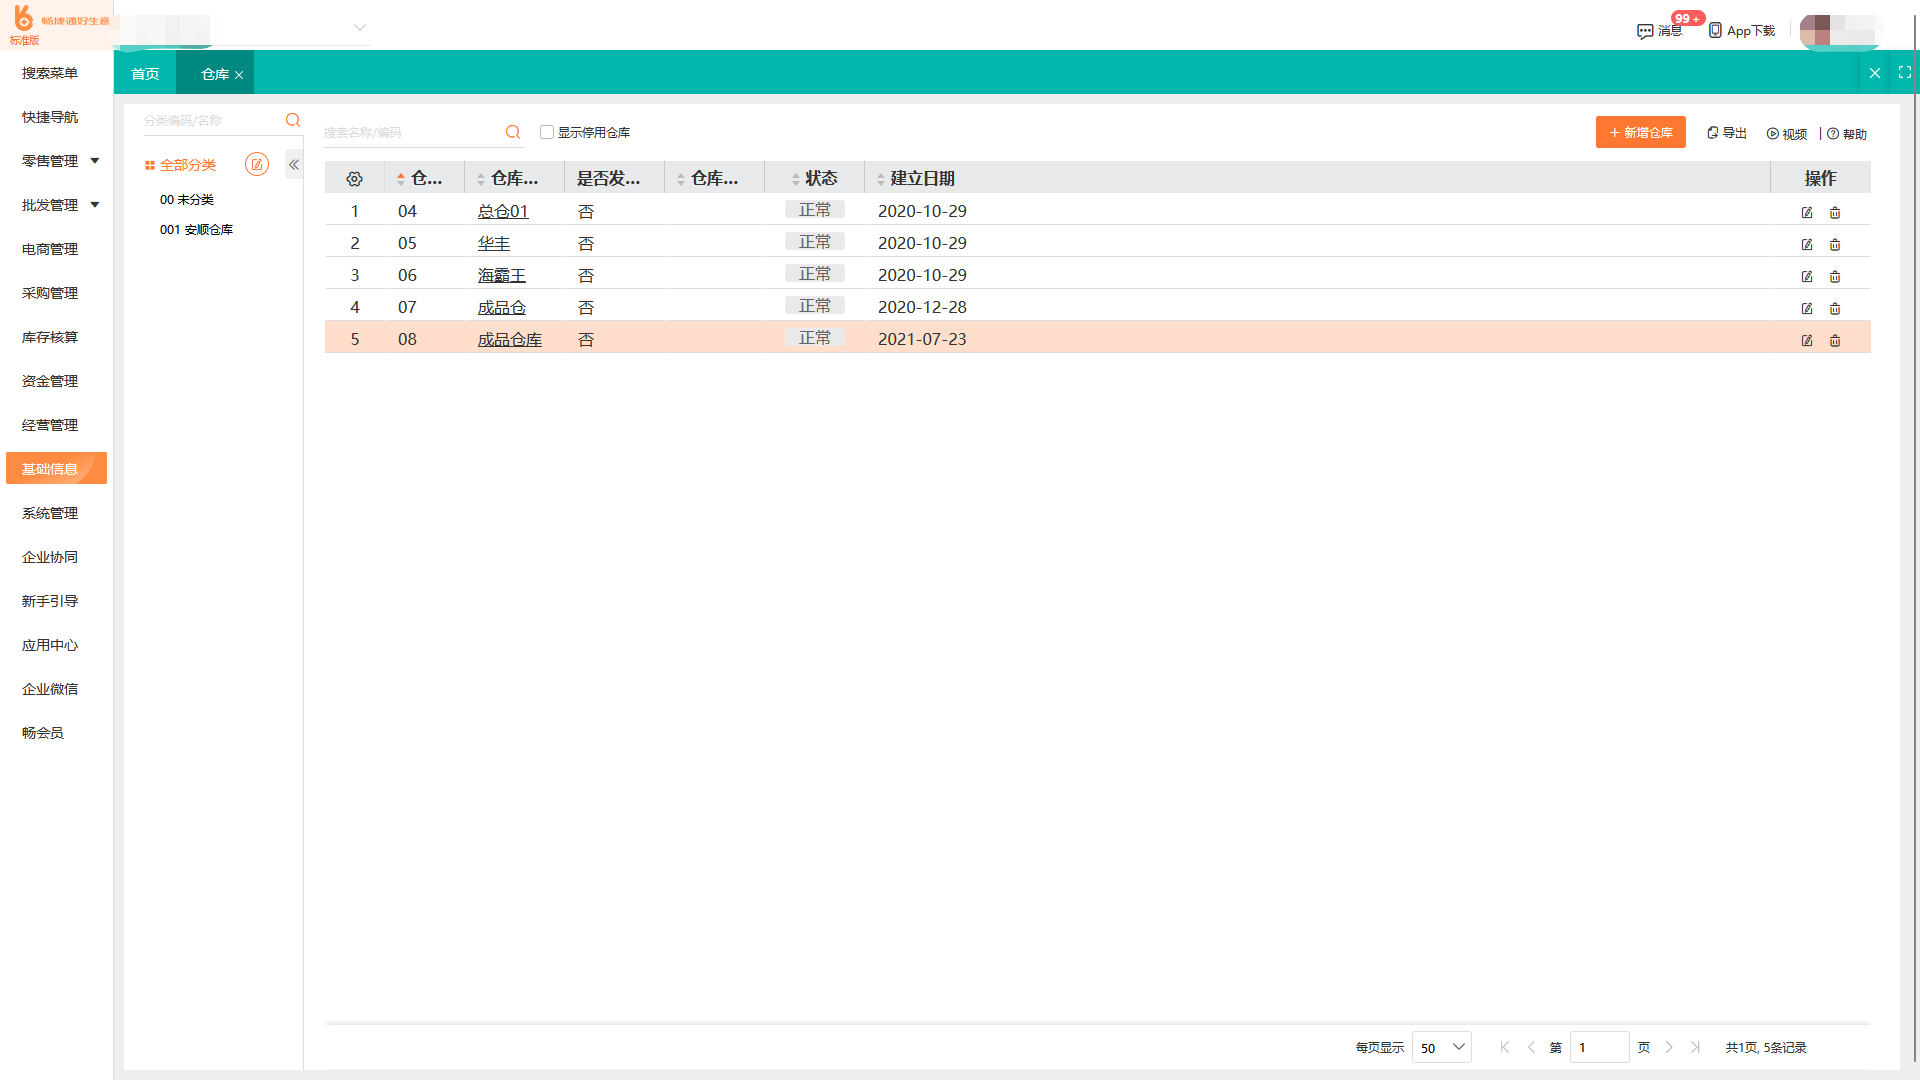1920x1080 pixels.
Task: Click delete icon for 海霸王 warehouse
Action: pyautogui.click(x=1834, y=276)
